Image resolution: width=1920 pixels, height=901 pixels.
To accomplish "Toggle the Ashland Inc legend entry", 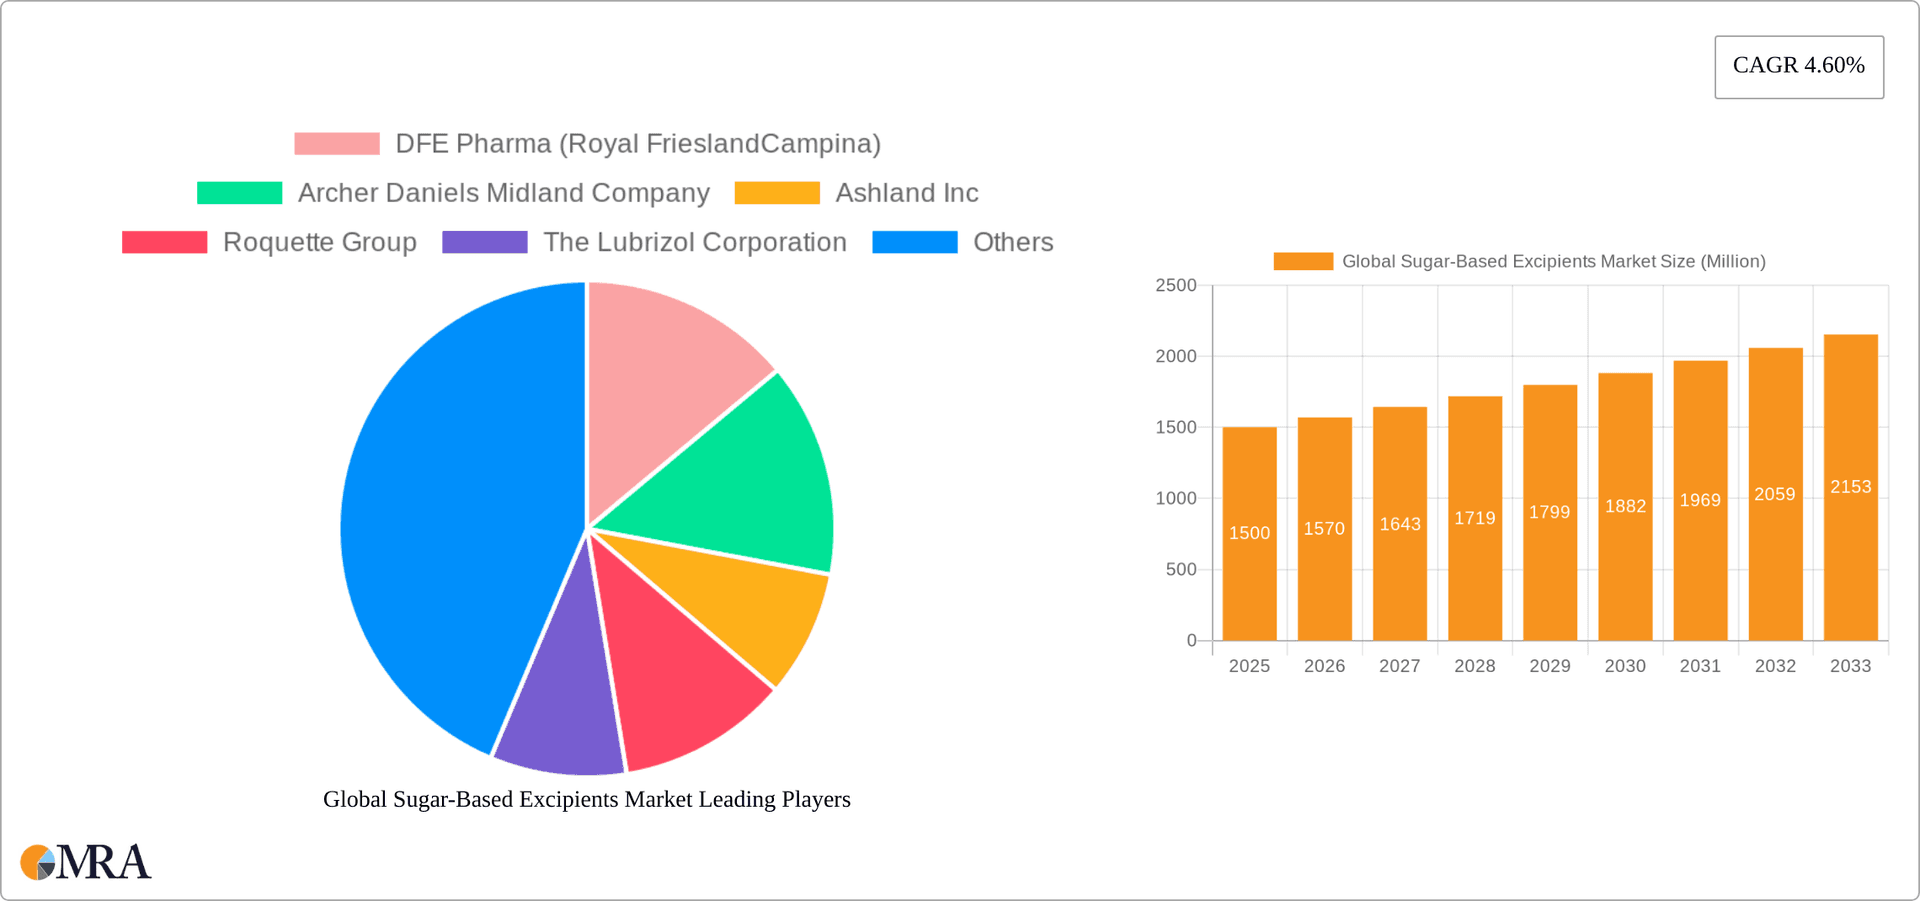I will [906, 191].
